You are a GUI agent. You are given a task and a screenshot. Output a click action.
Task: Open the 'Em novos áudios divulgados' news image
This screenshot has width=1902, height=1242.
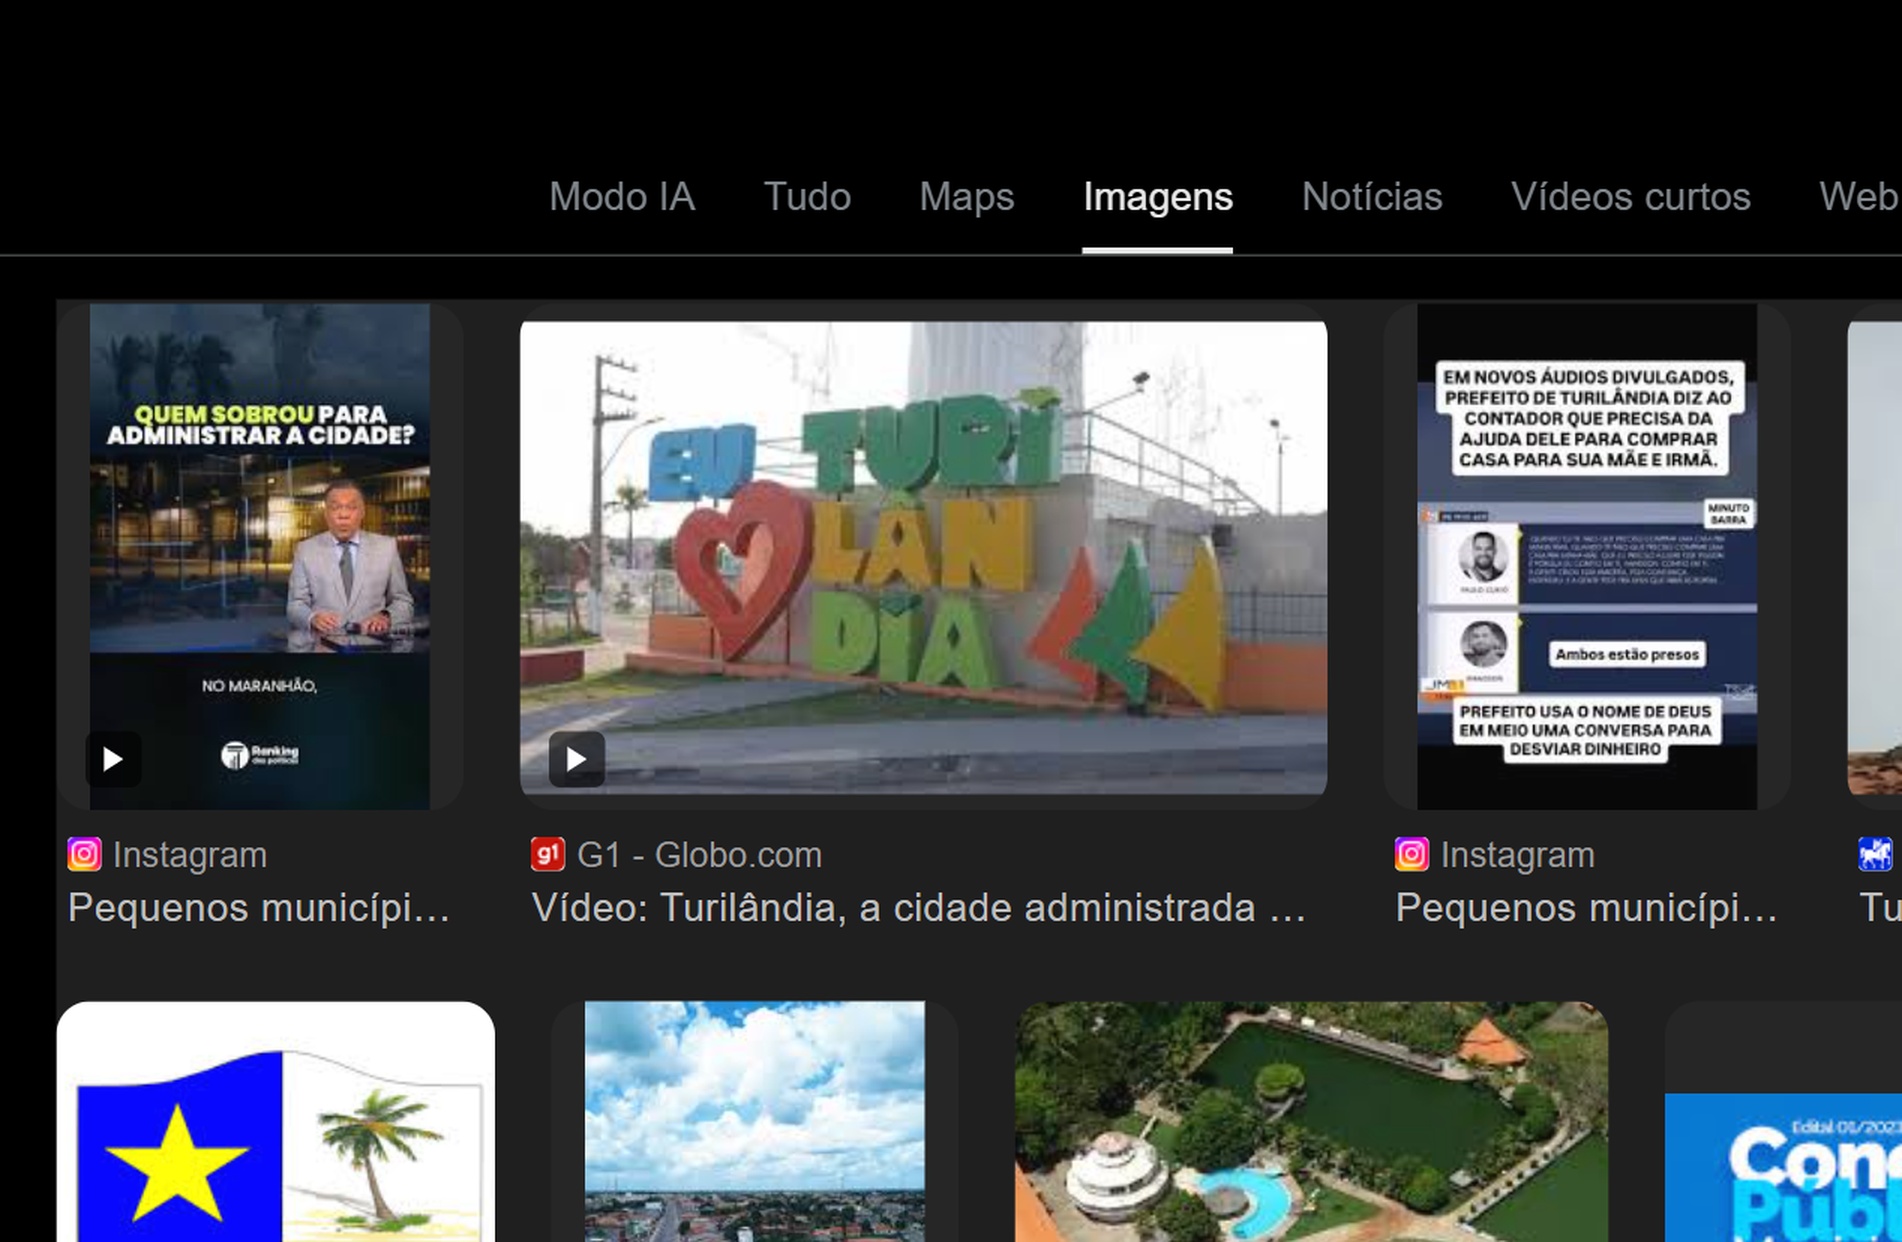tap(1586, 556)
